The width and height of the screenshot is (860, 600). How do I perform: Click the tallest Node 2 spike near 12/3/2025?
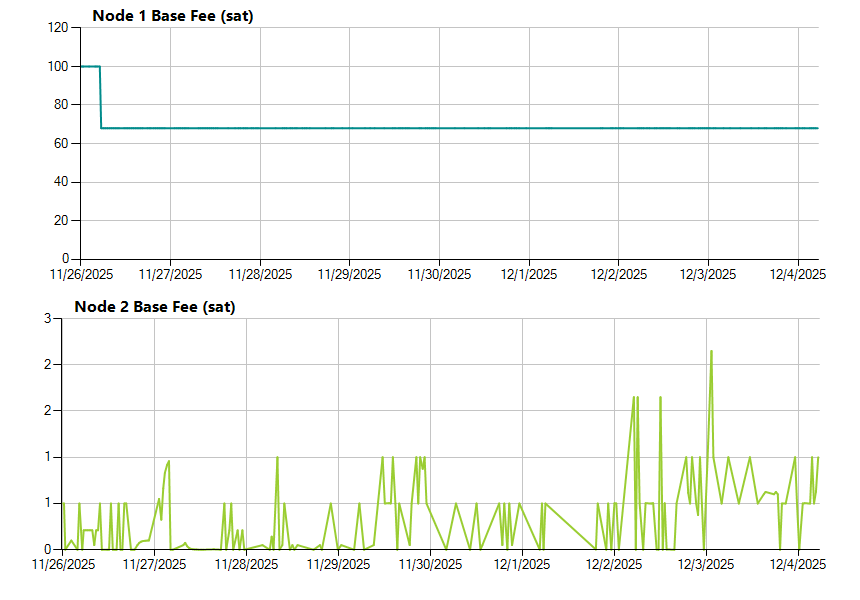tap(711, 352)
